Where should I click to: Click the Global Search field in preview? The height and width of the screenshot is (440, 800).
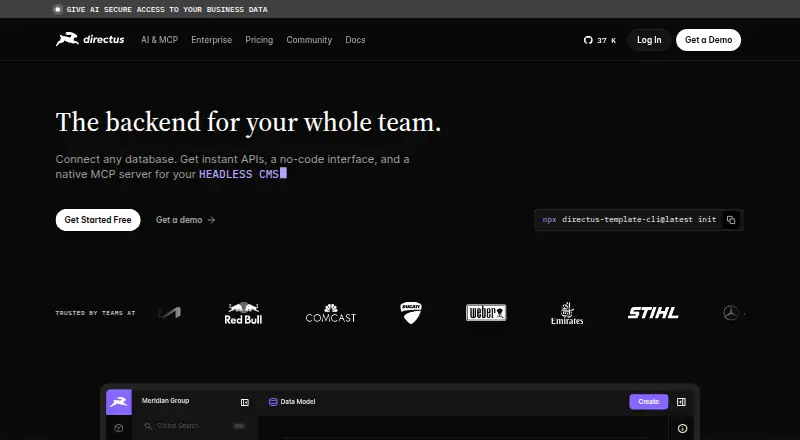click(195, 426)
